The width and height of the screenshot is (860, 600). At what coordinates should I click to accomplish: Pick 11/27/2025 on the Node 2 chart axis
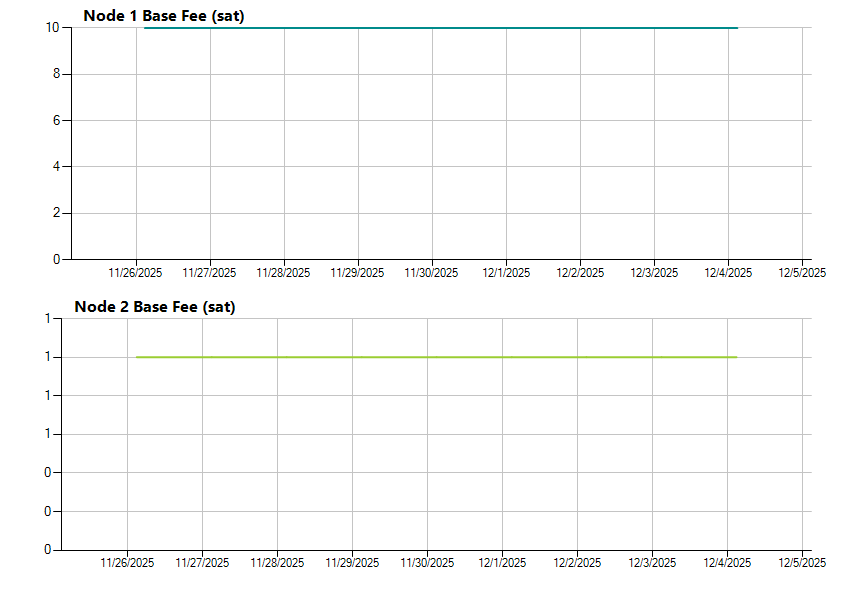coord(202,563)
